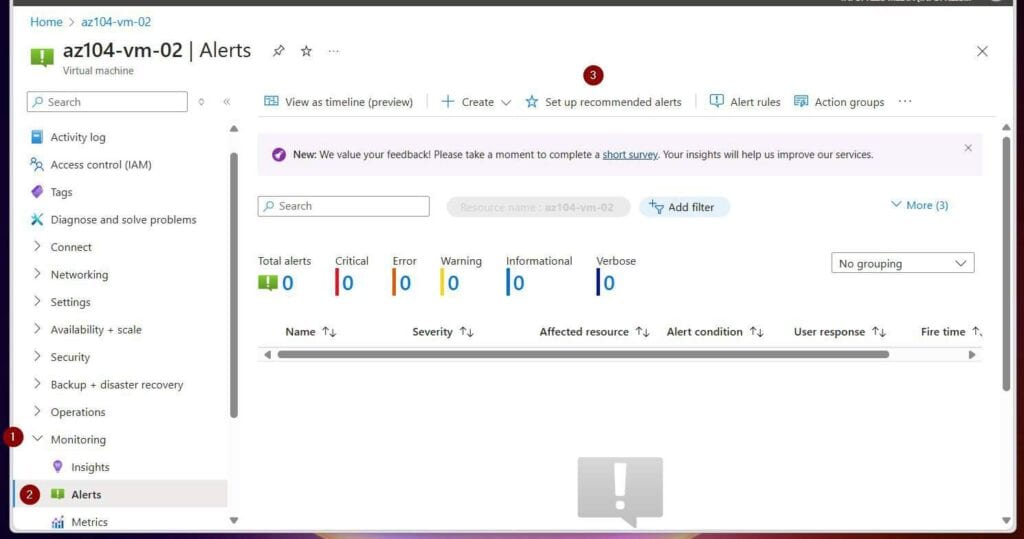This screenshot has width=1024, height=539.
Task: Expand the Backup + disaster recovery section
Action: pyautogui.click(x=37, y=384)
